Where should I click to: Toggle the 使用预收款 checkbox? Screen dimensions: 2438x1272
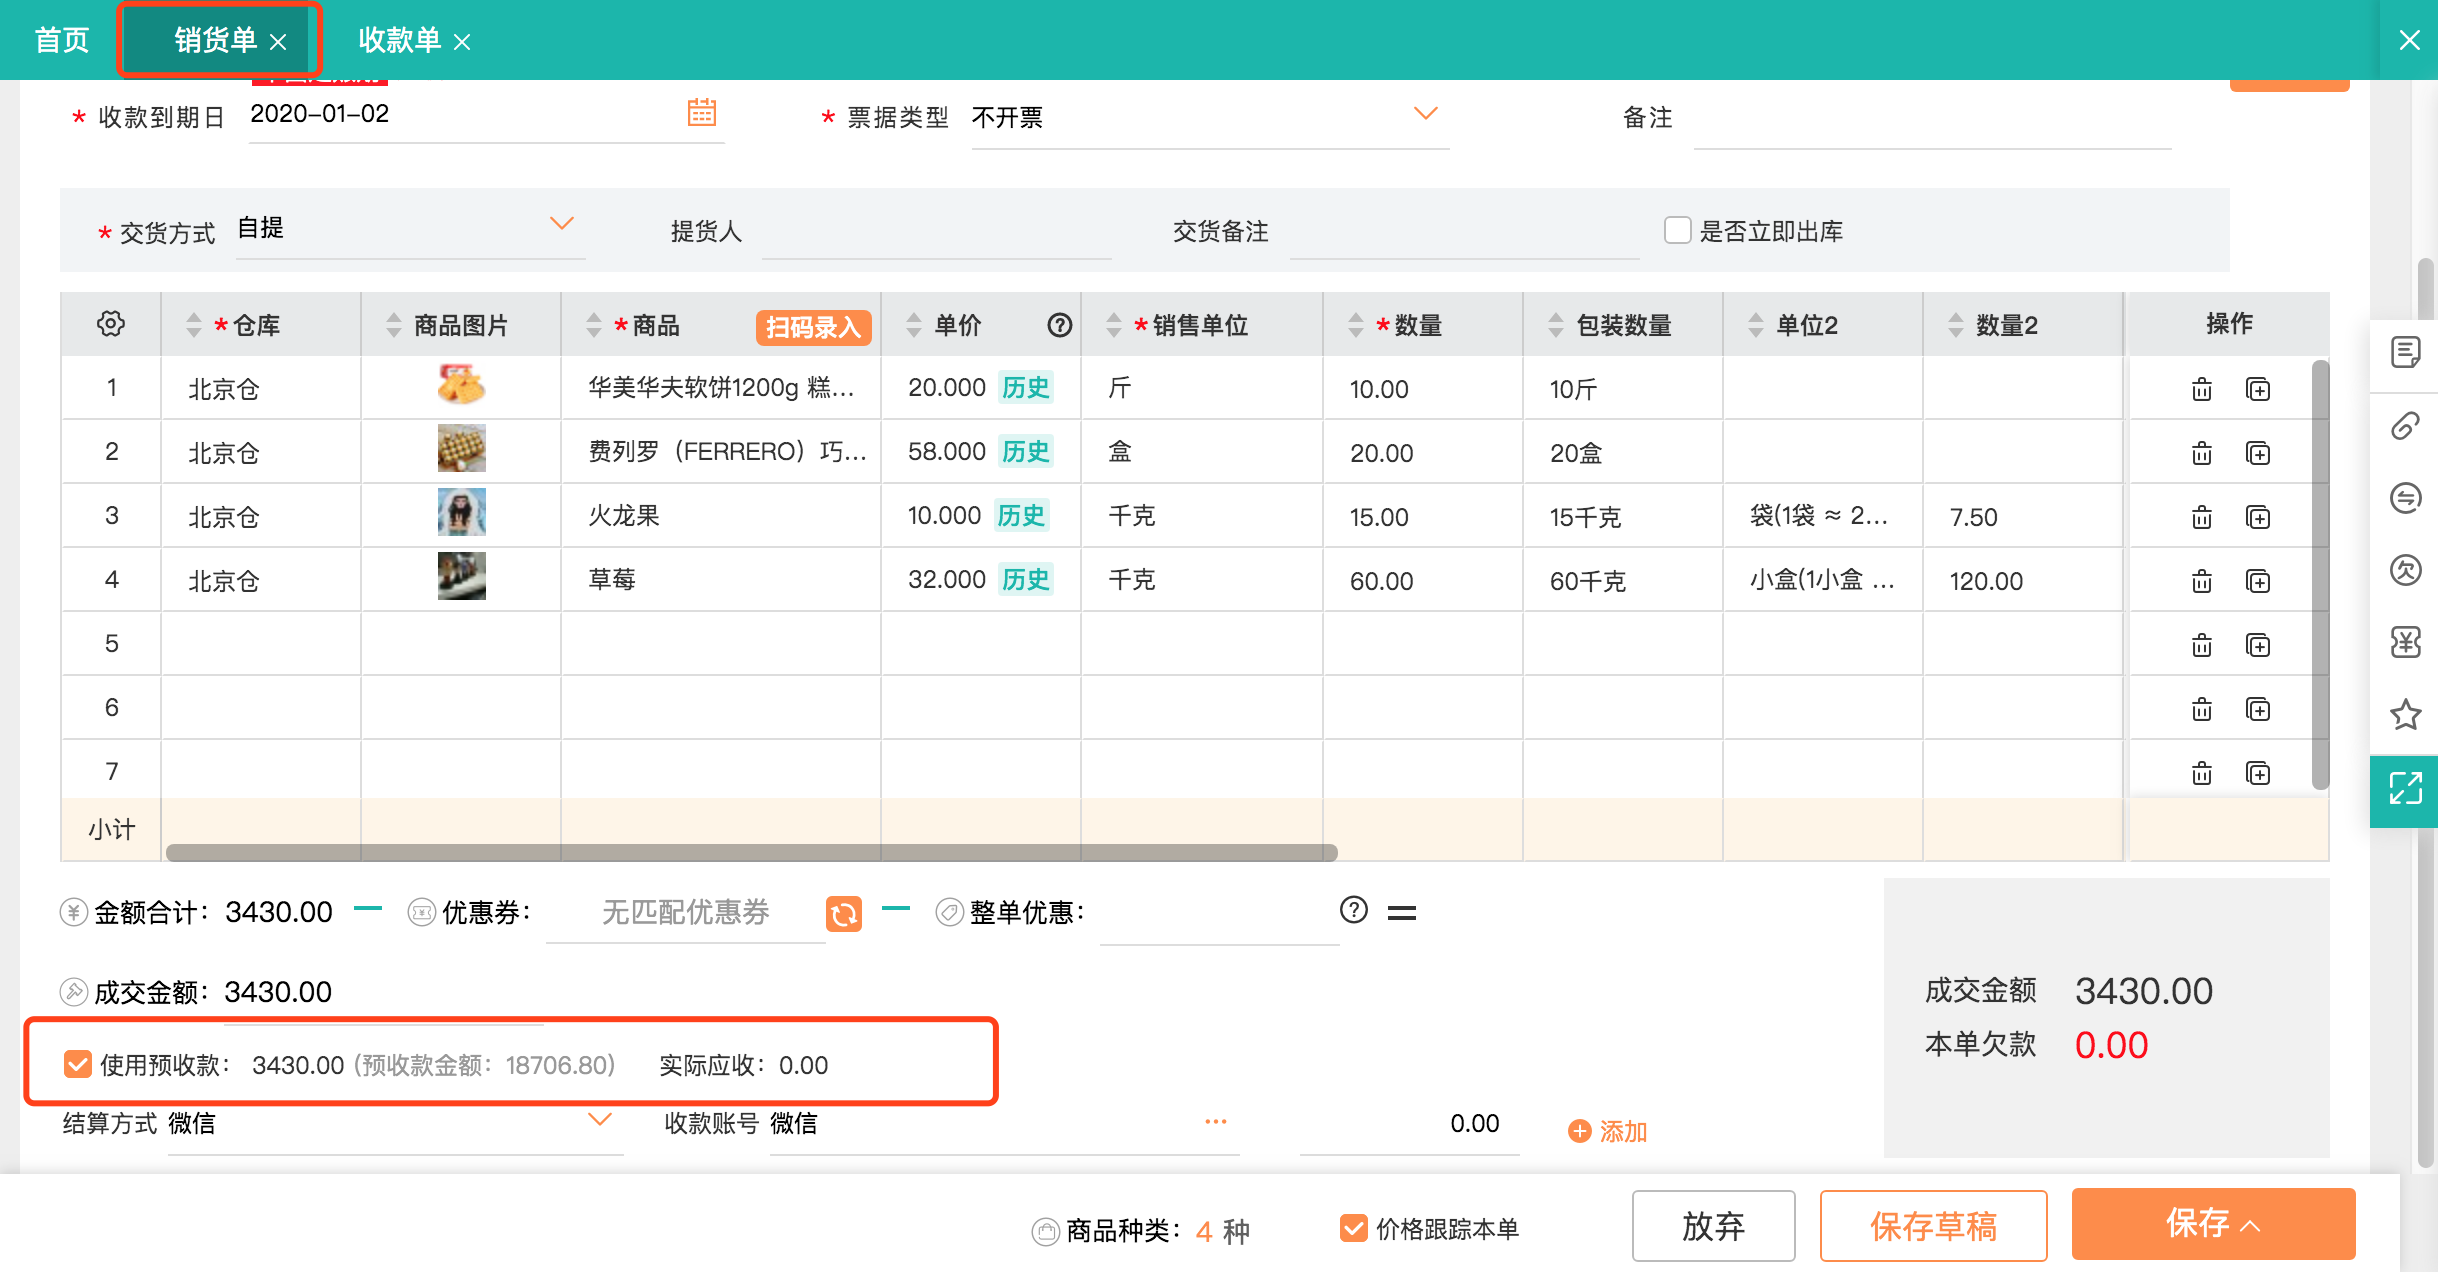[x=77, y=1064]
